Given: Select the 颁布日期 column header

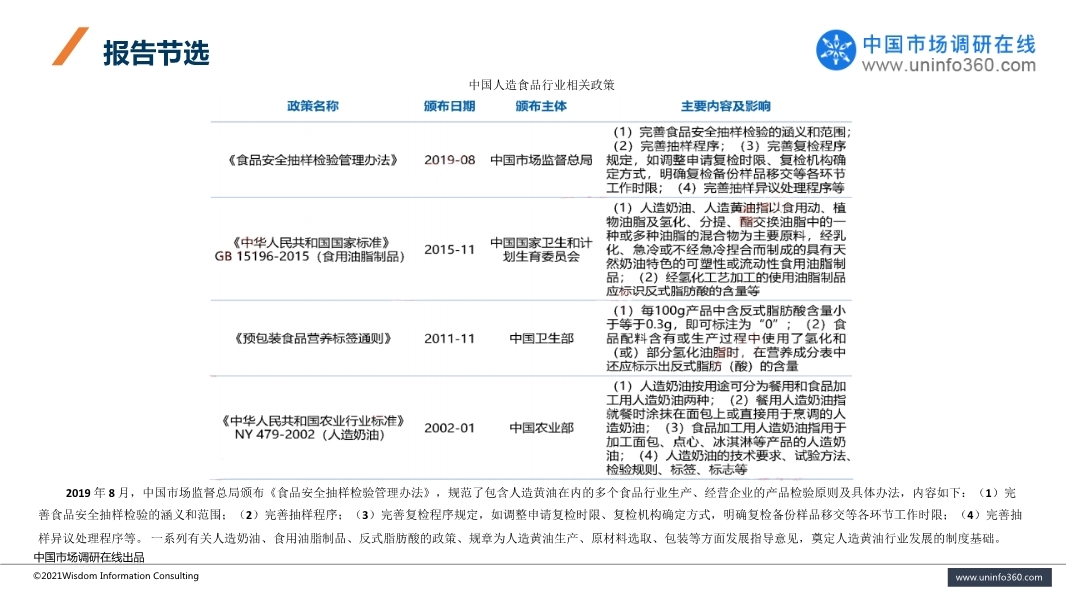Looking at the screenshot, I should click(x=449, y=106).
